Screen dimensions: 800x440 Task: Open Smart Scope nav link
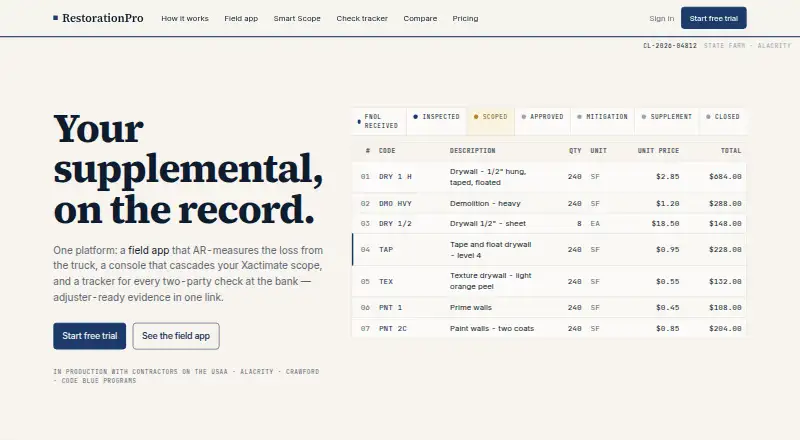297,18
